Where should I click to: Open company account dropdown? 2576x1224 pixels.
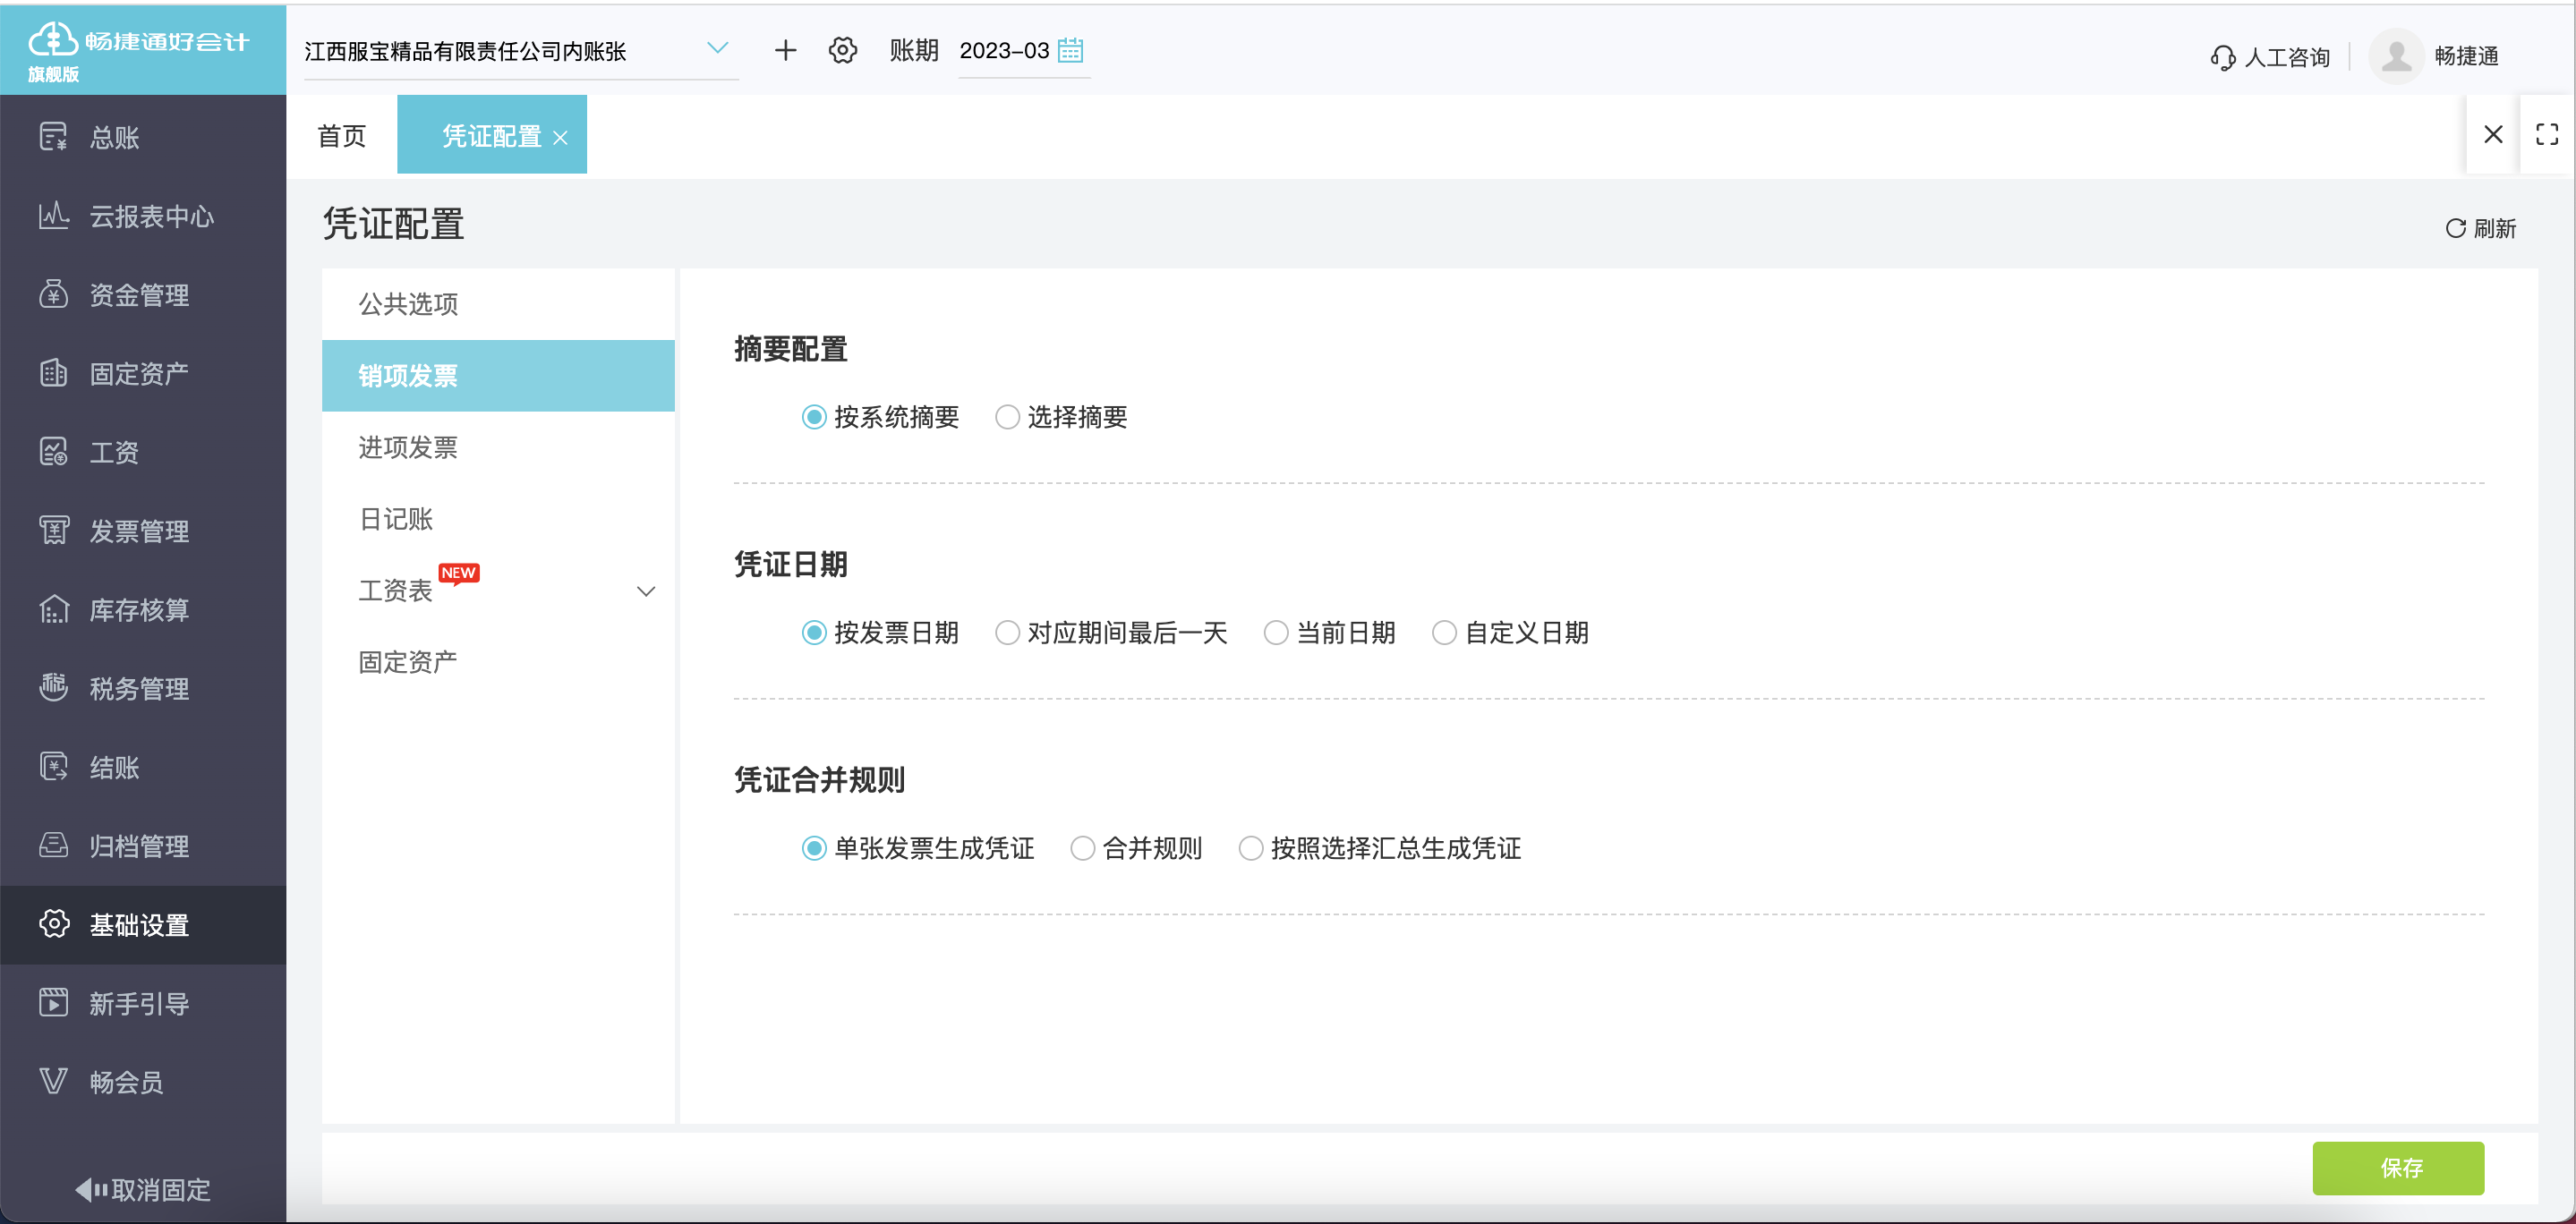[x=718, y=49]
